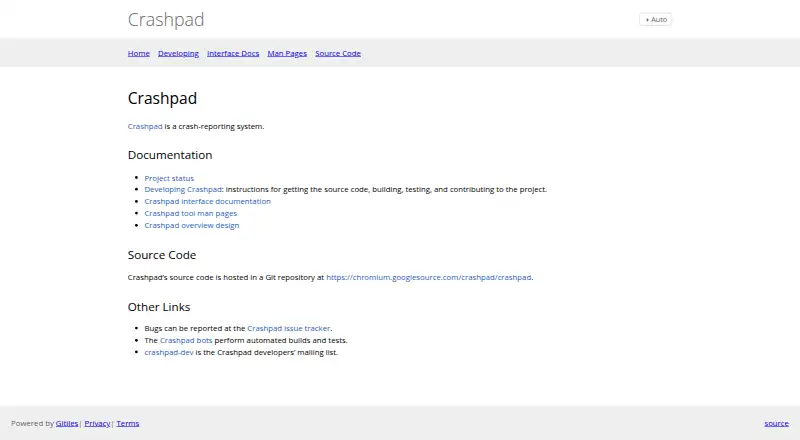Click the Crashpad site title header
The height and width of the screenshot is (440, 800).
click(166, 19)
